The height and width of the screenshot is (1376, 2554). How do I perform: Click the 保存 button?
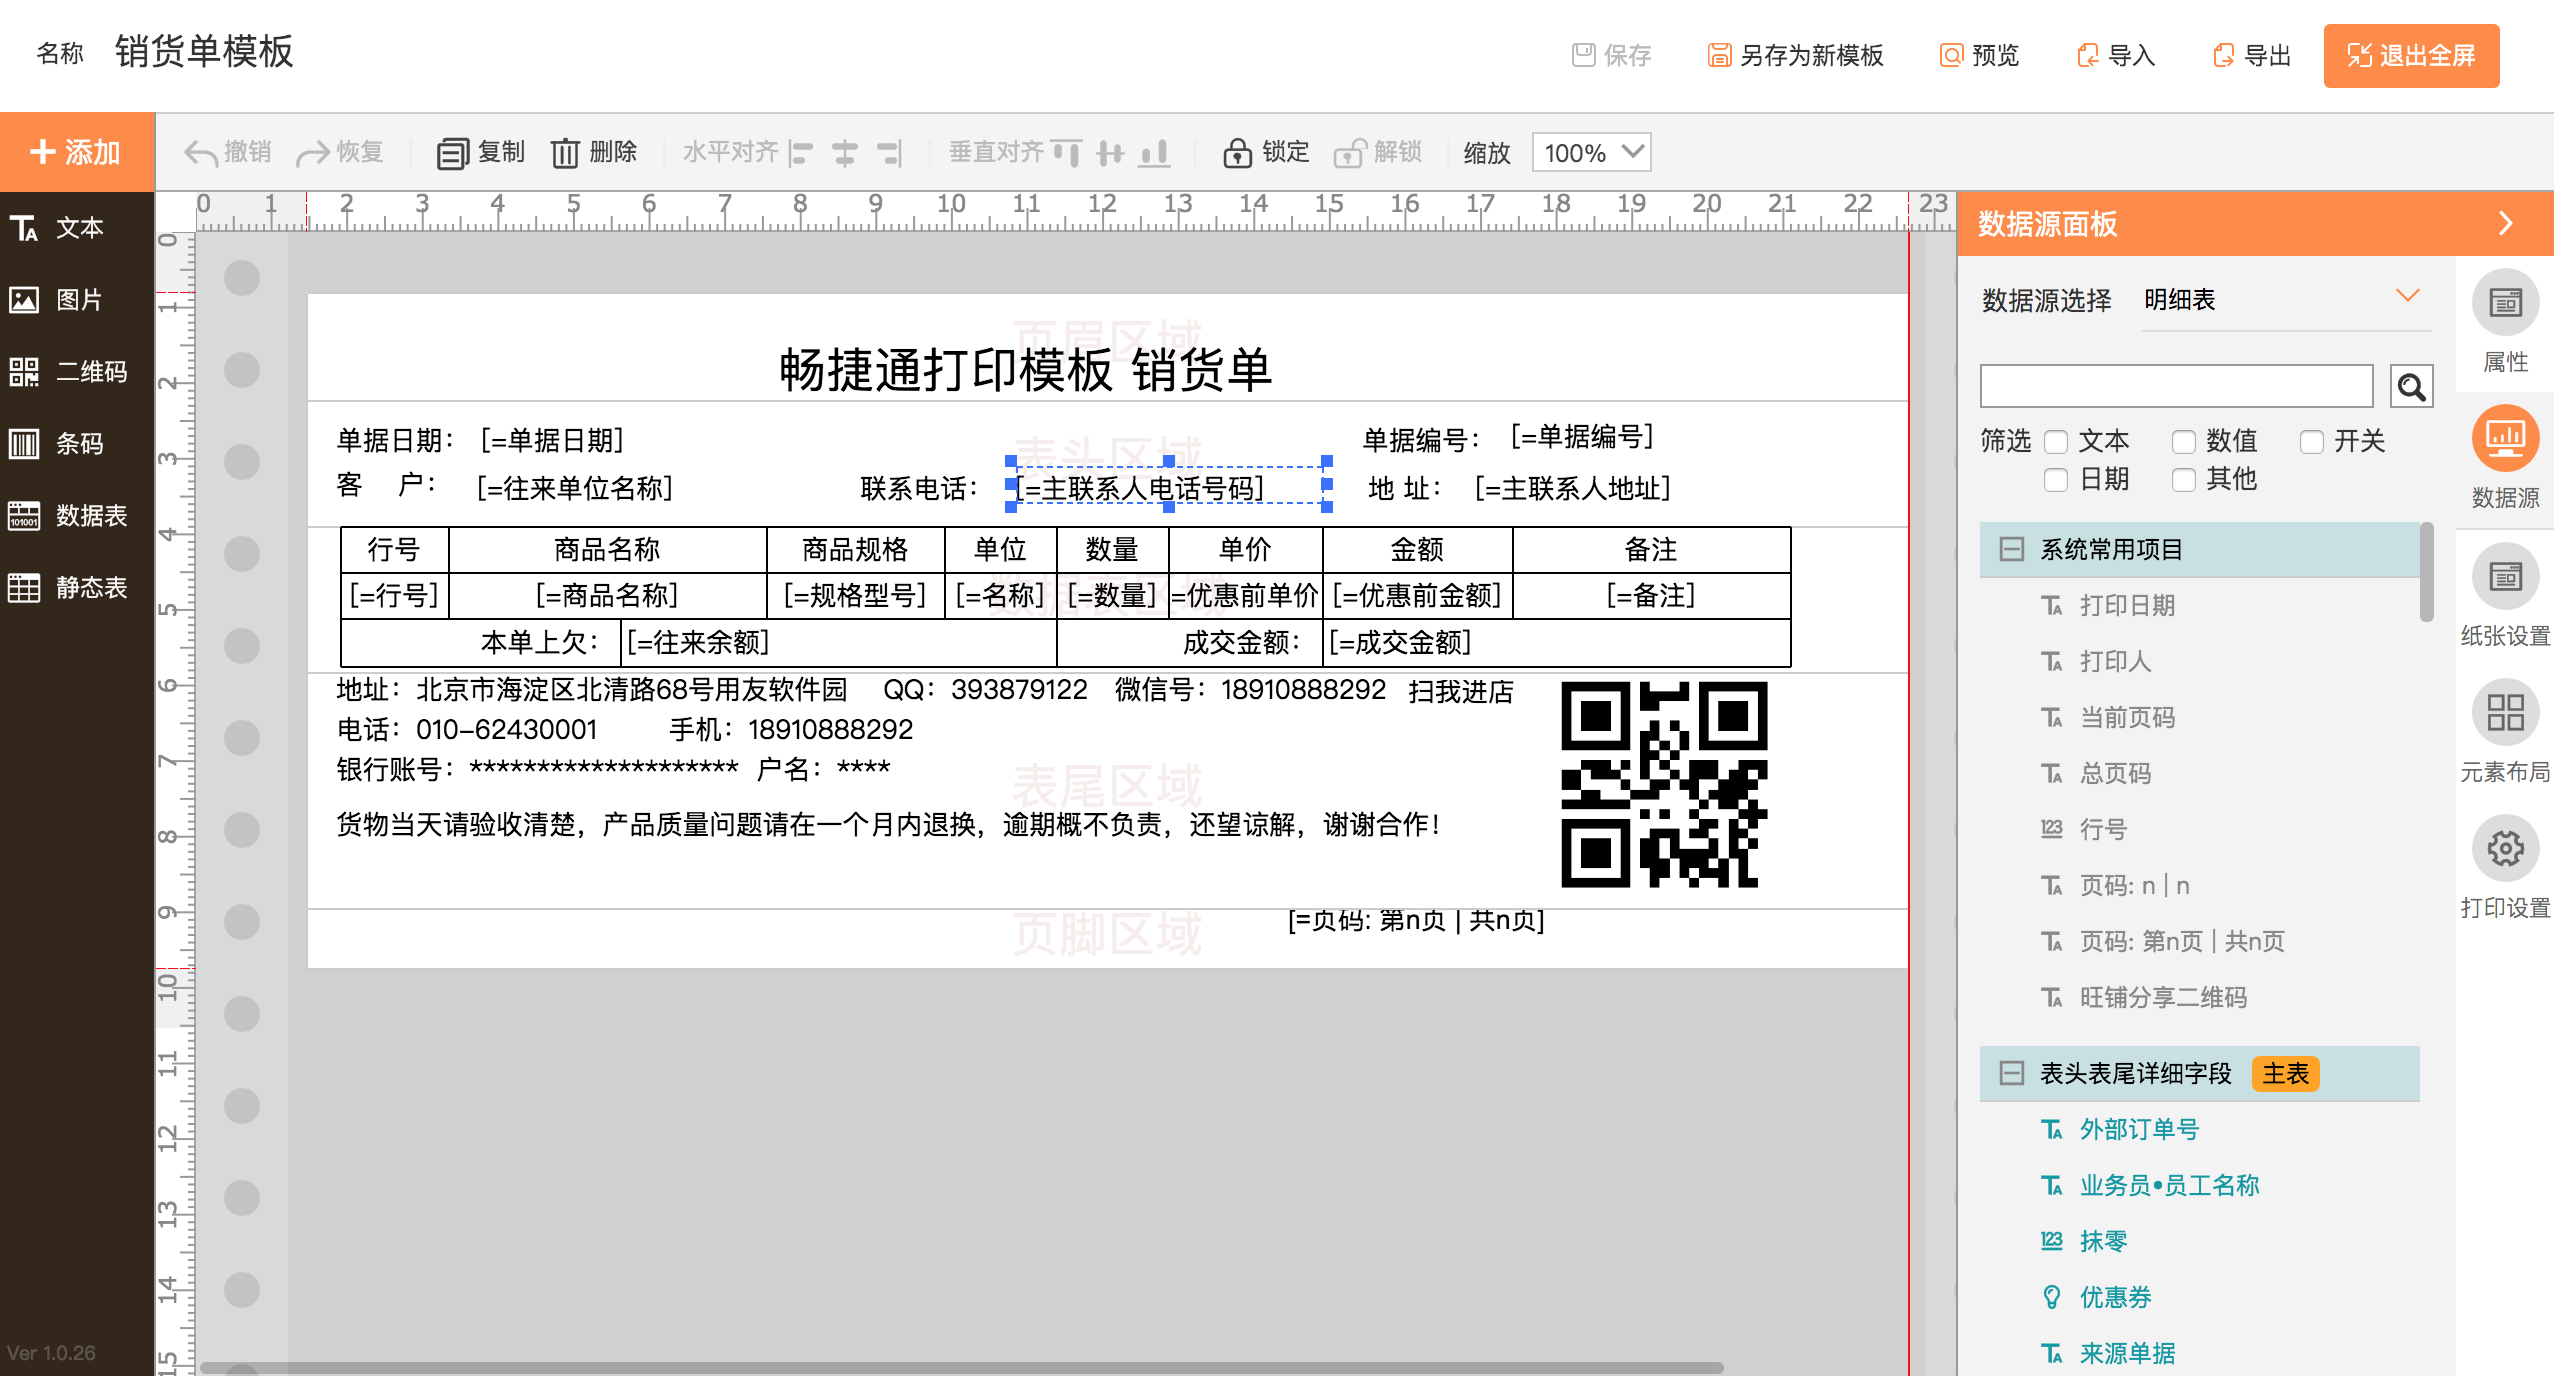[x=1609, y=53]
